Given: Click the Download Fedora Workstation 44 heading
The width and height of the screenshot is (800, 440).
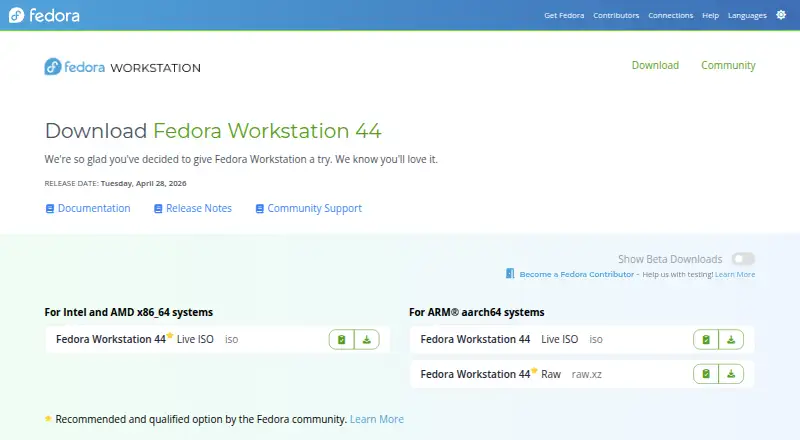Looking at the screenshot, I should coord(213,131).
